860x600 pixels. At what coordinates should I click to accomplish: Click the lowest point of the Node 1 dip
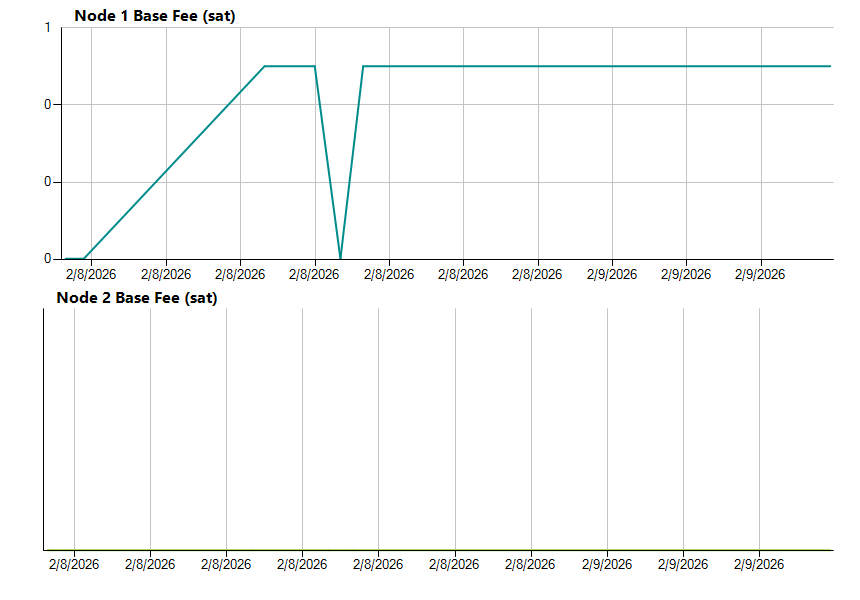pyautogui.click(x=340, y=258)
